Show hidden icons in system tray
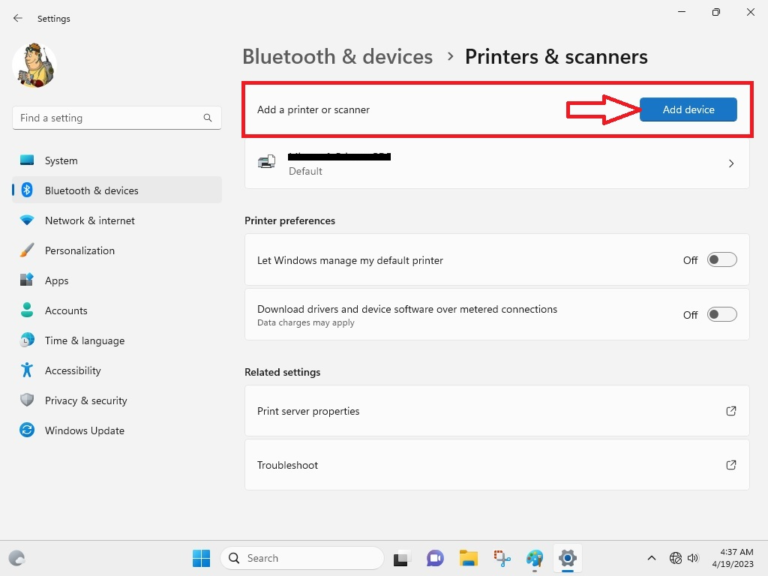Viewport: 768px width, 576px height. pyautogui.click(x=651, y=558)
